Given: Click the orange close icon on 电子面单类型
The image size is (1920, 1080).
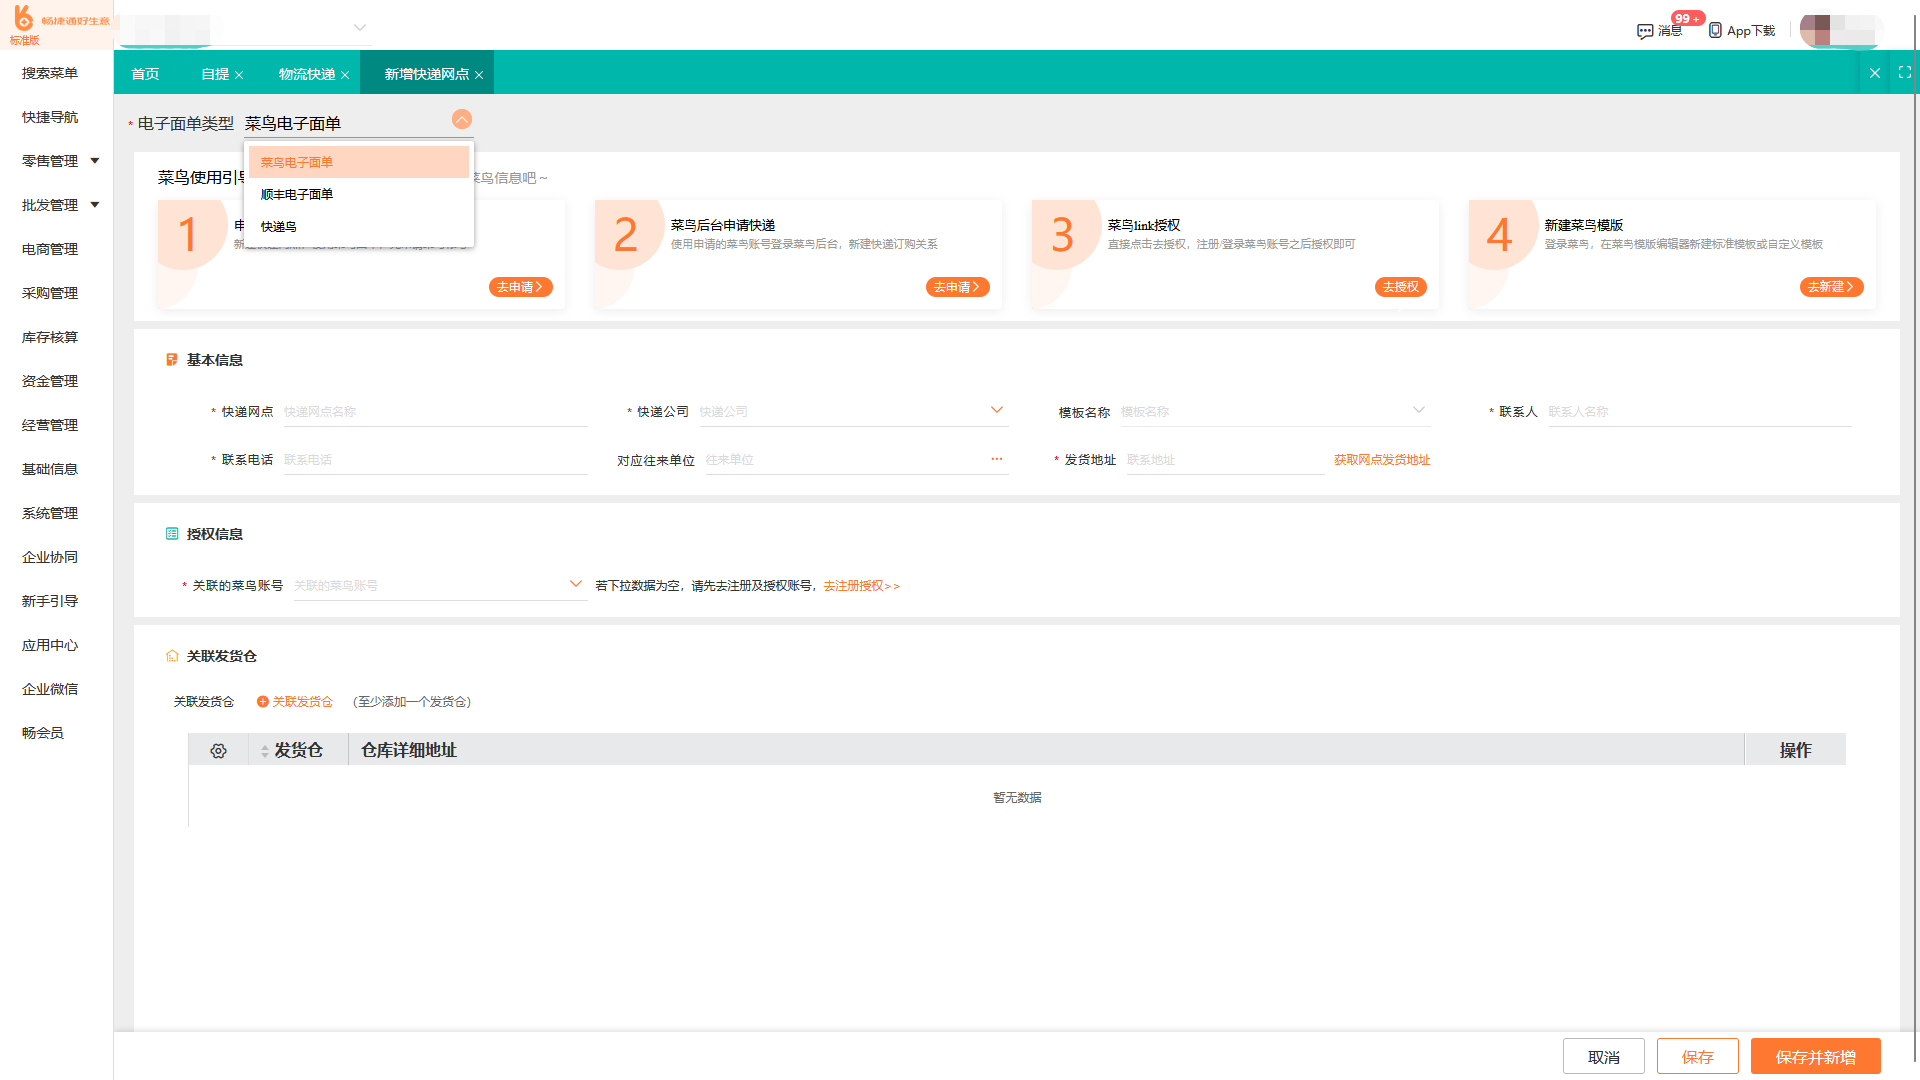Looking at the screenshot, I should (462, 121).
